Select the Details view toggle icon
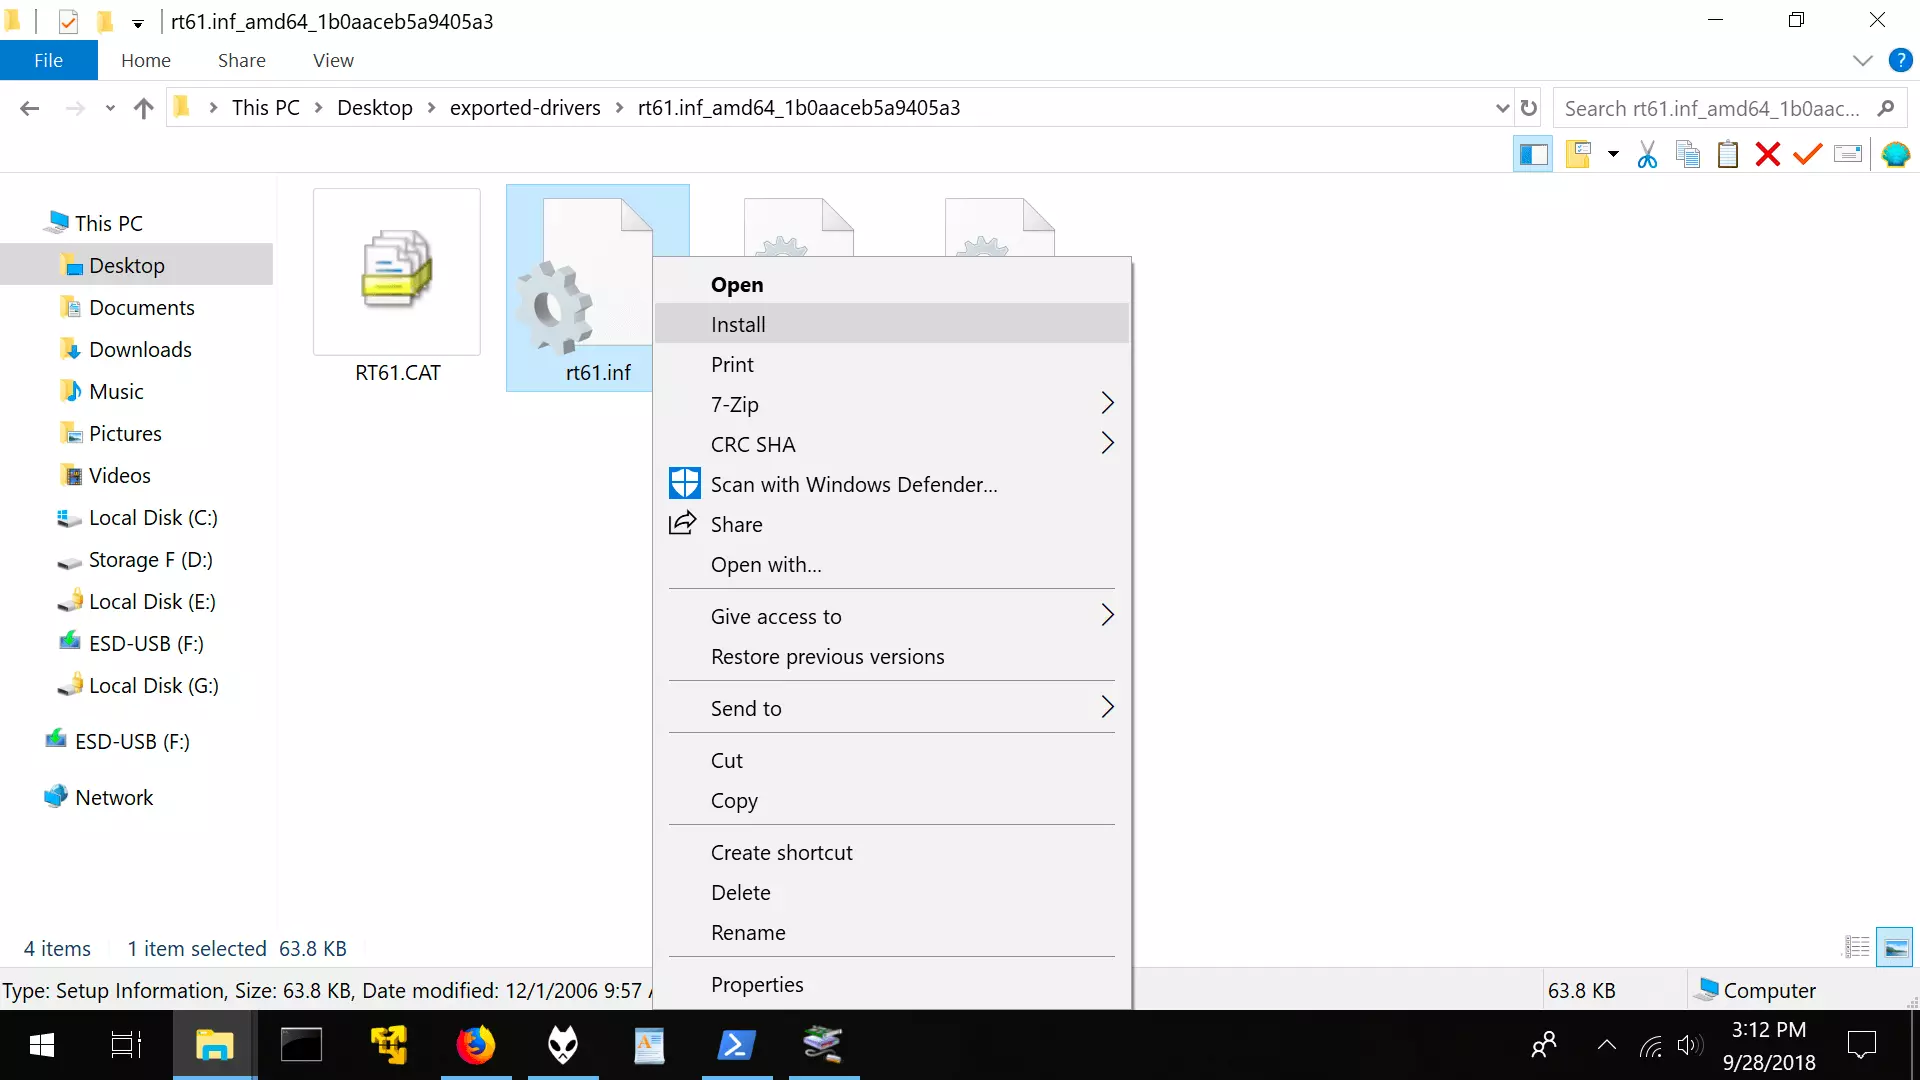Image resolution: width=1920 pixels, height=1080 pixels. tap(1857, 947)
